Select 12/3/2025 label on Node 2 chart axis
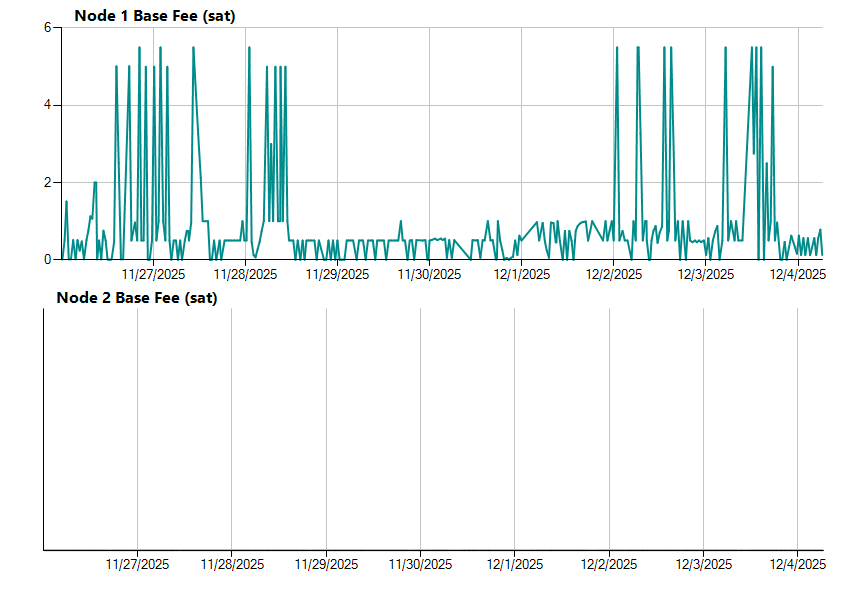The image size is (860, 600). pyautogui.click(x=703, y=564)
